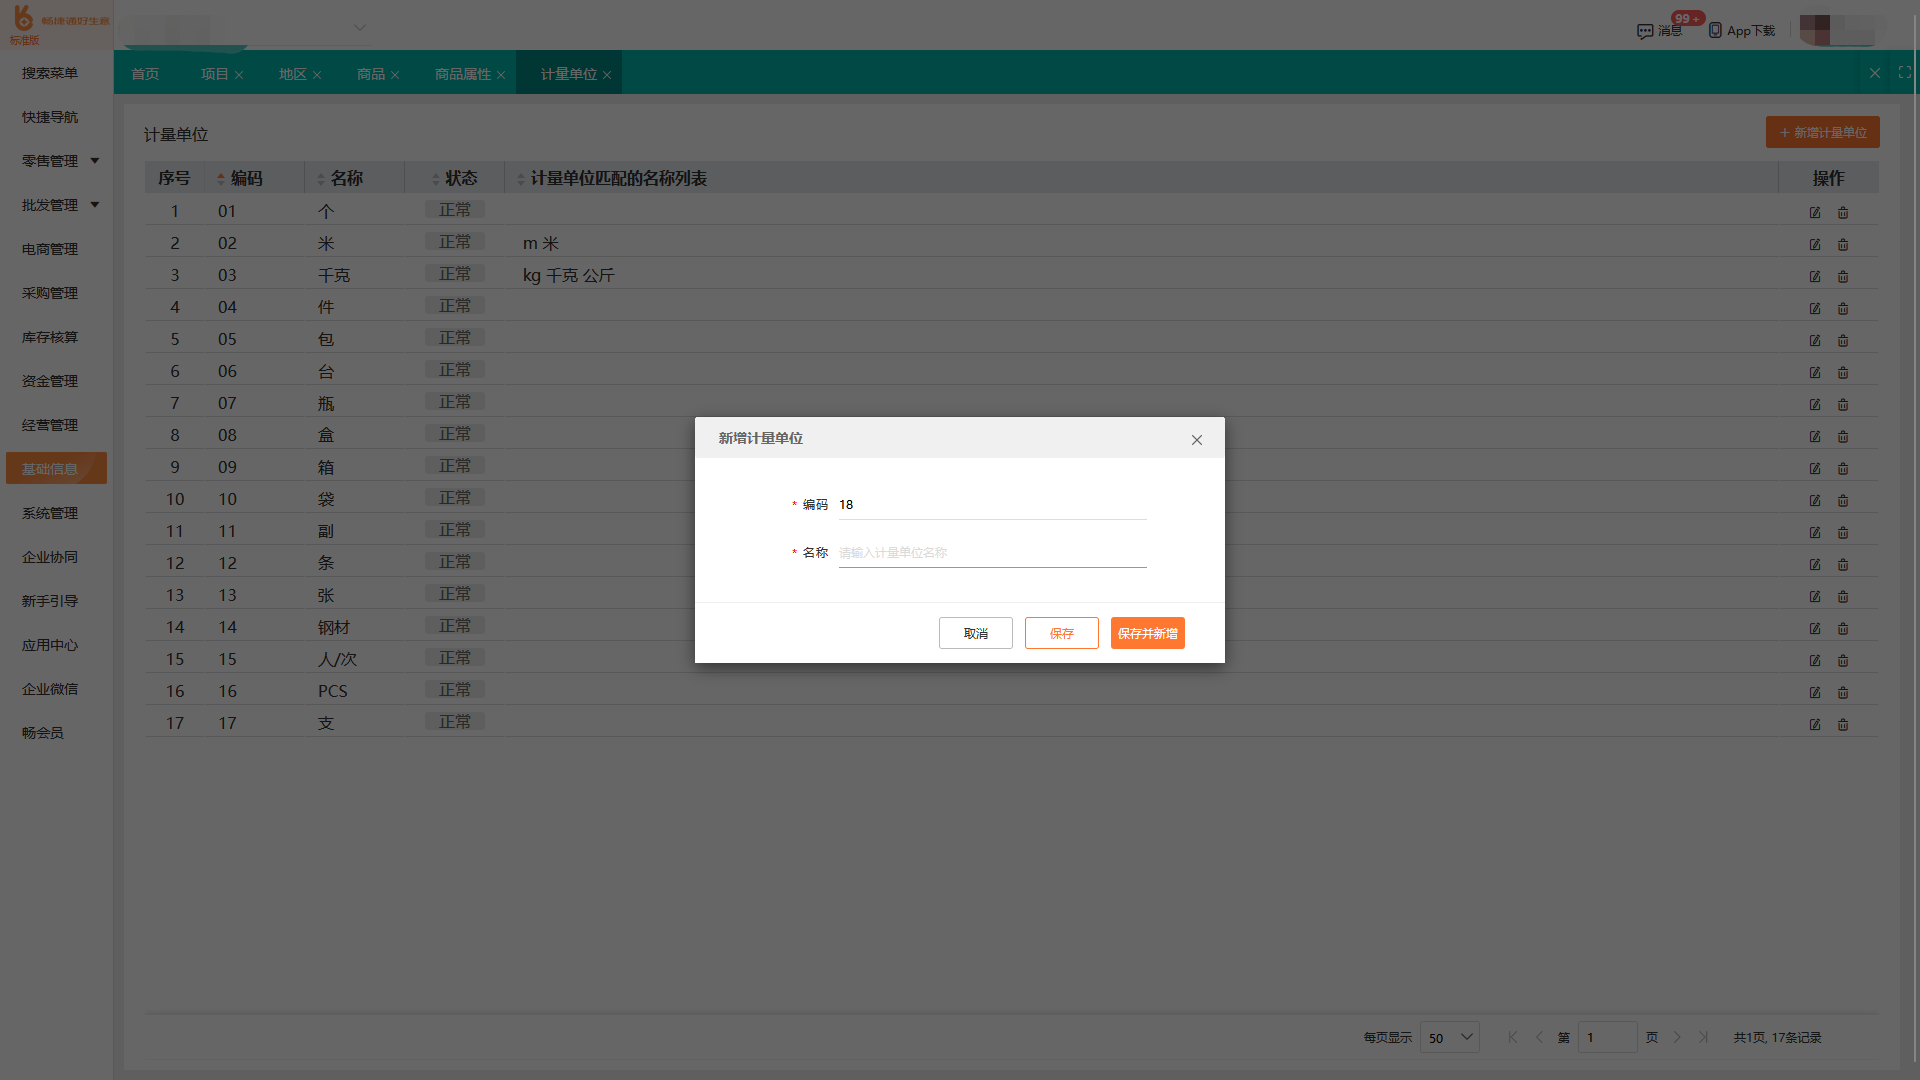Click the edit icon for 千克 row 3
This screenshot has width=1920, height=1080.
pyautogui.click(x=1815, y=276)
